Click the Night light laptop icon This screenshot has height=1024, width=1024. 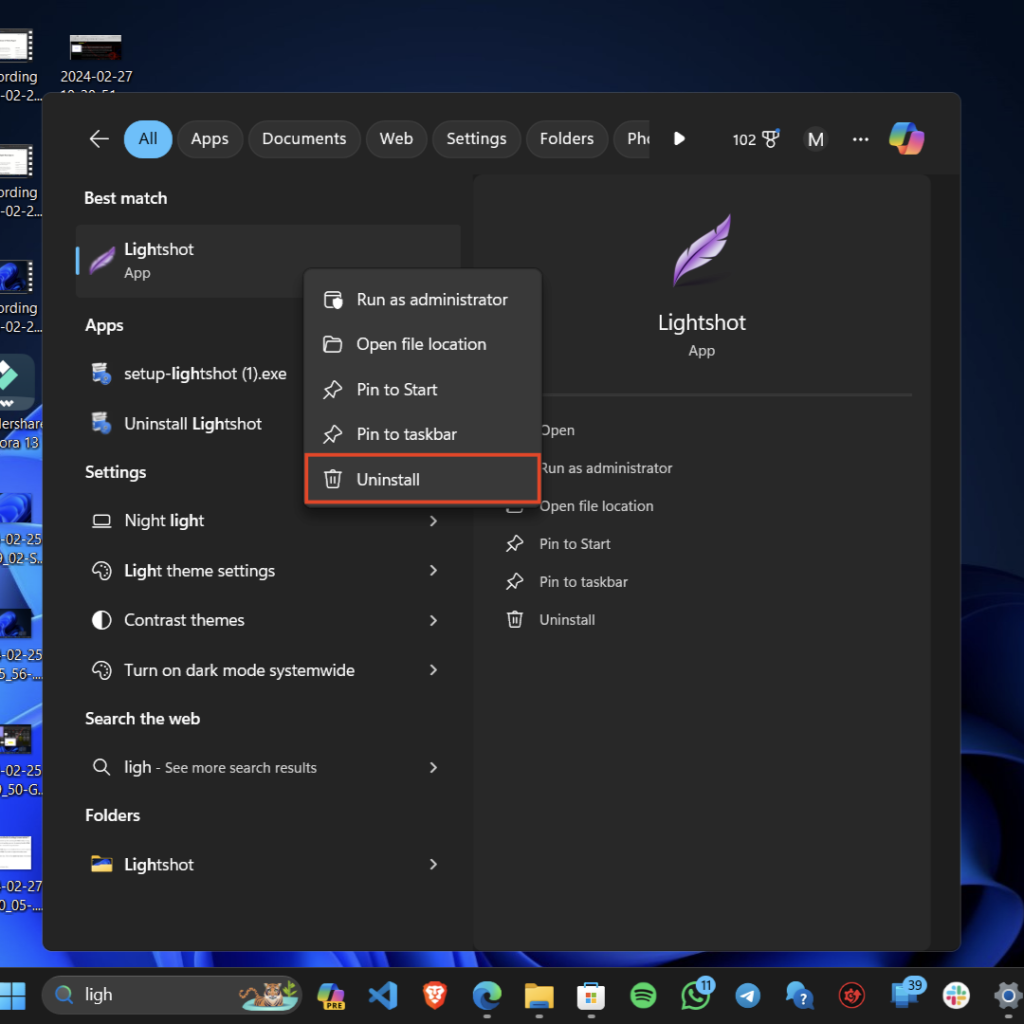tap(101, 520)
